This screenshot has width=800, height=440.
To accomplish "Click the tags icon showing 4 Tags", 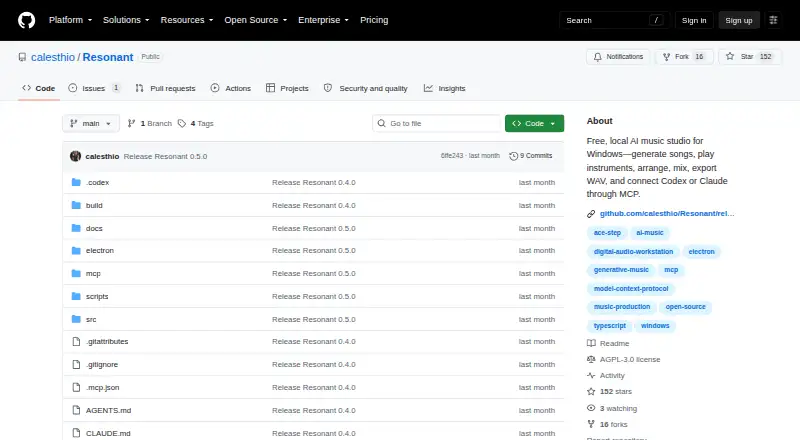I will [182, 124].
